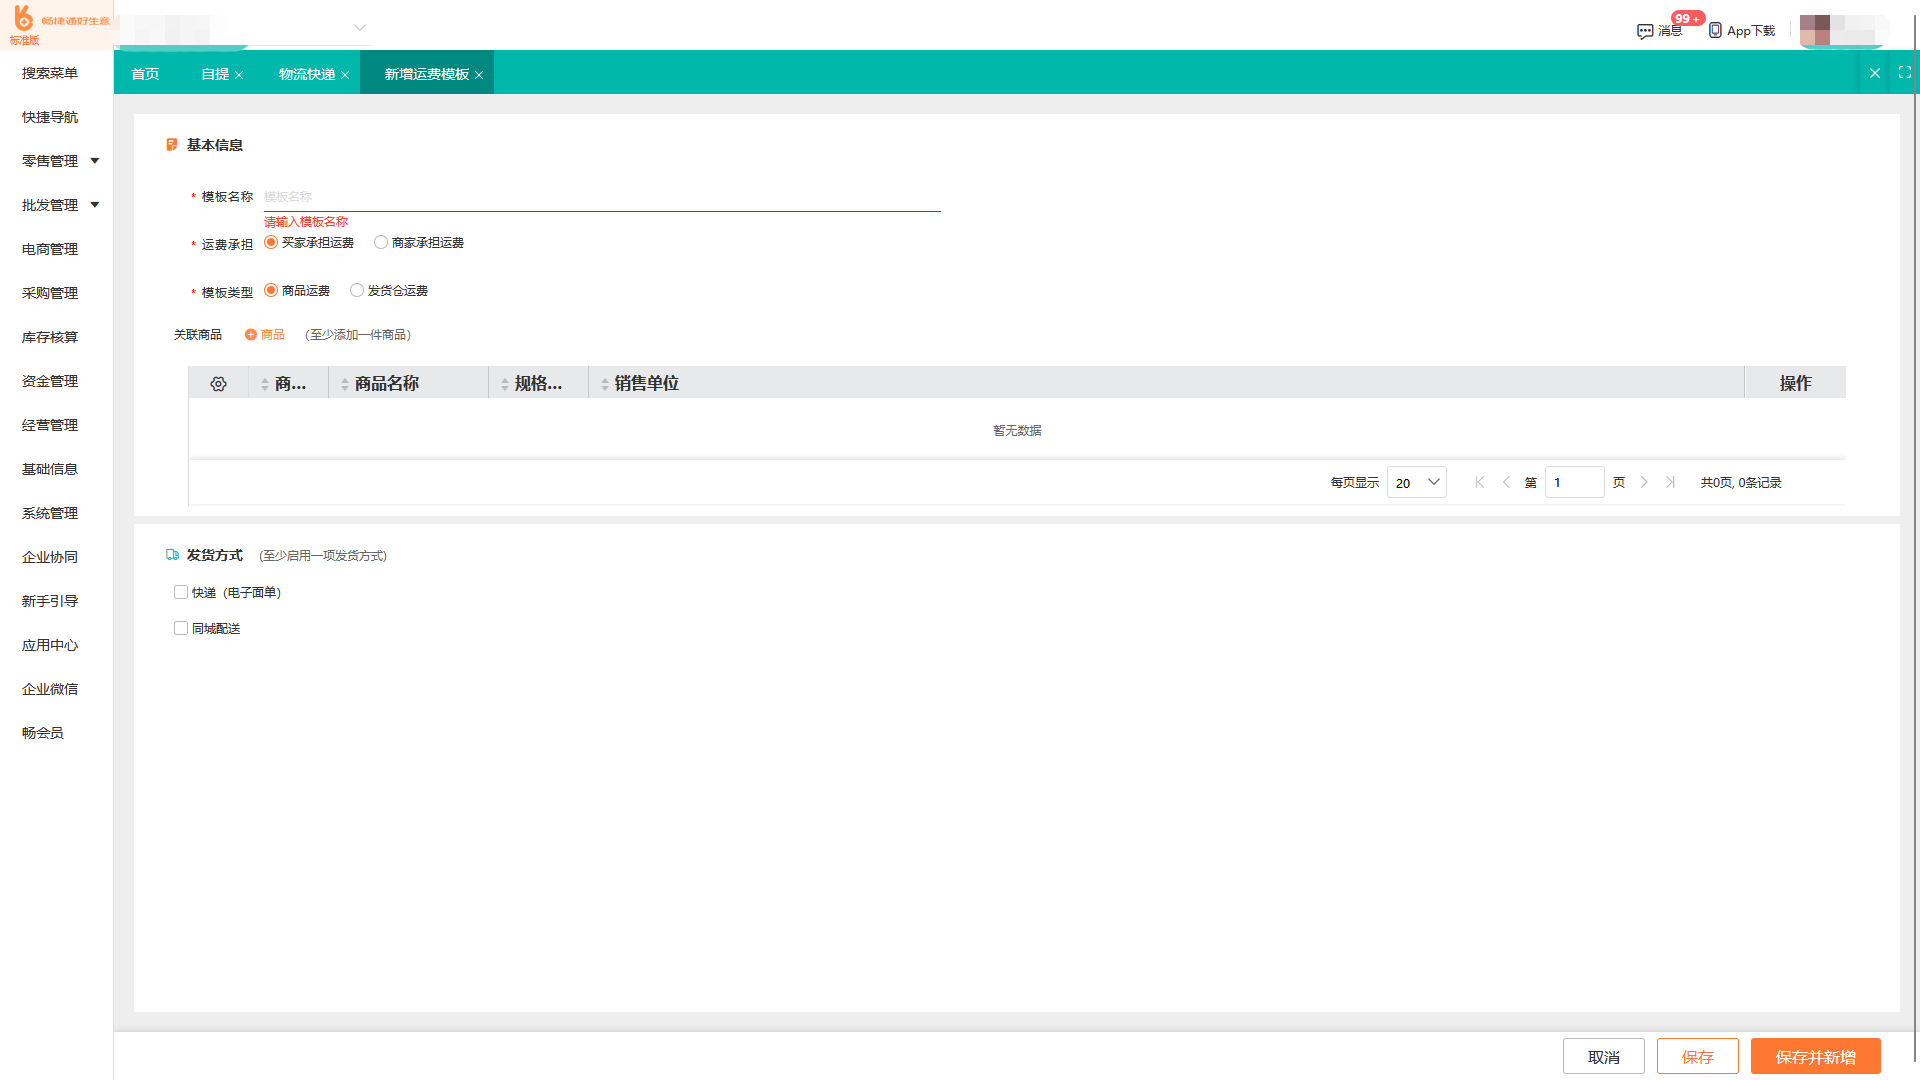Click page navigation next arrow
The width and height of the screenshot is (1920, 1080).
pos(1644,481)
